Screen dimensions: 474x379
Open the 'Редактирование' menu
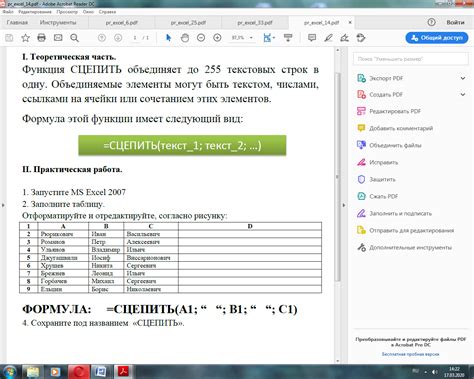point(35,12)
